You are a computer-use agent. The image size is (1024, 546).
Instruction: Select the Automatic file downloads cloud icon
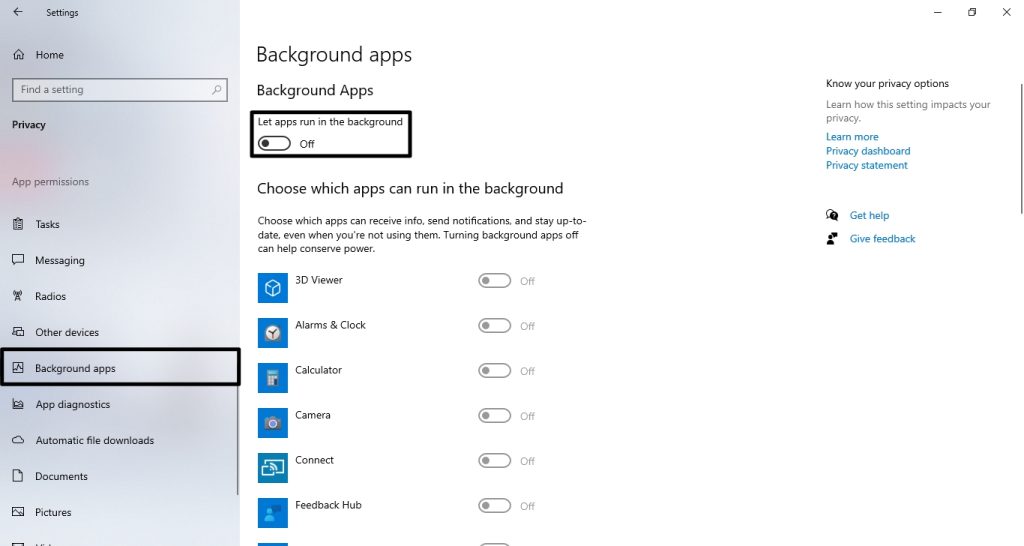tap(18, 440)
